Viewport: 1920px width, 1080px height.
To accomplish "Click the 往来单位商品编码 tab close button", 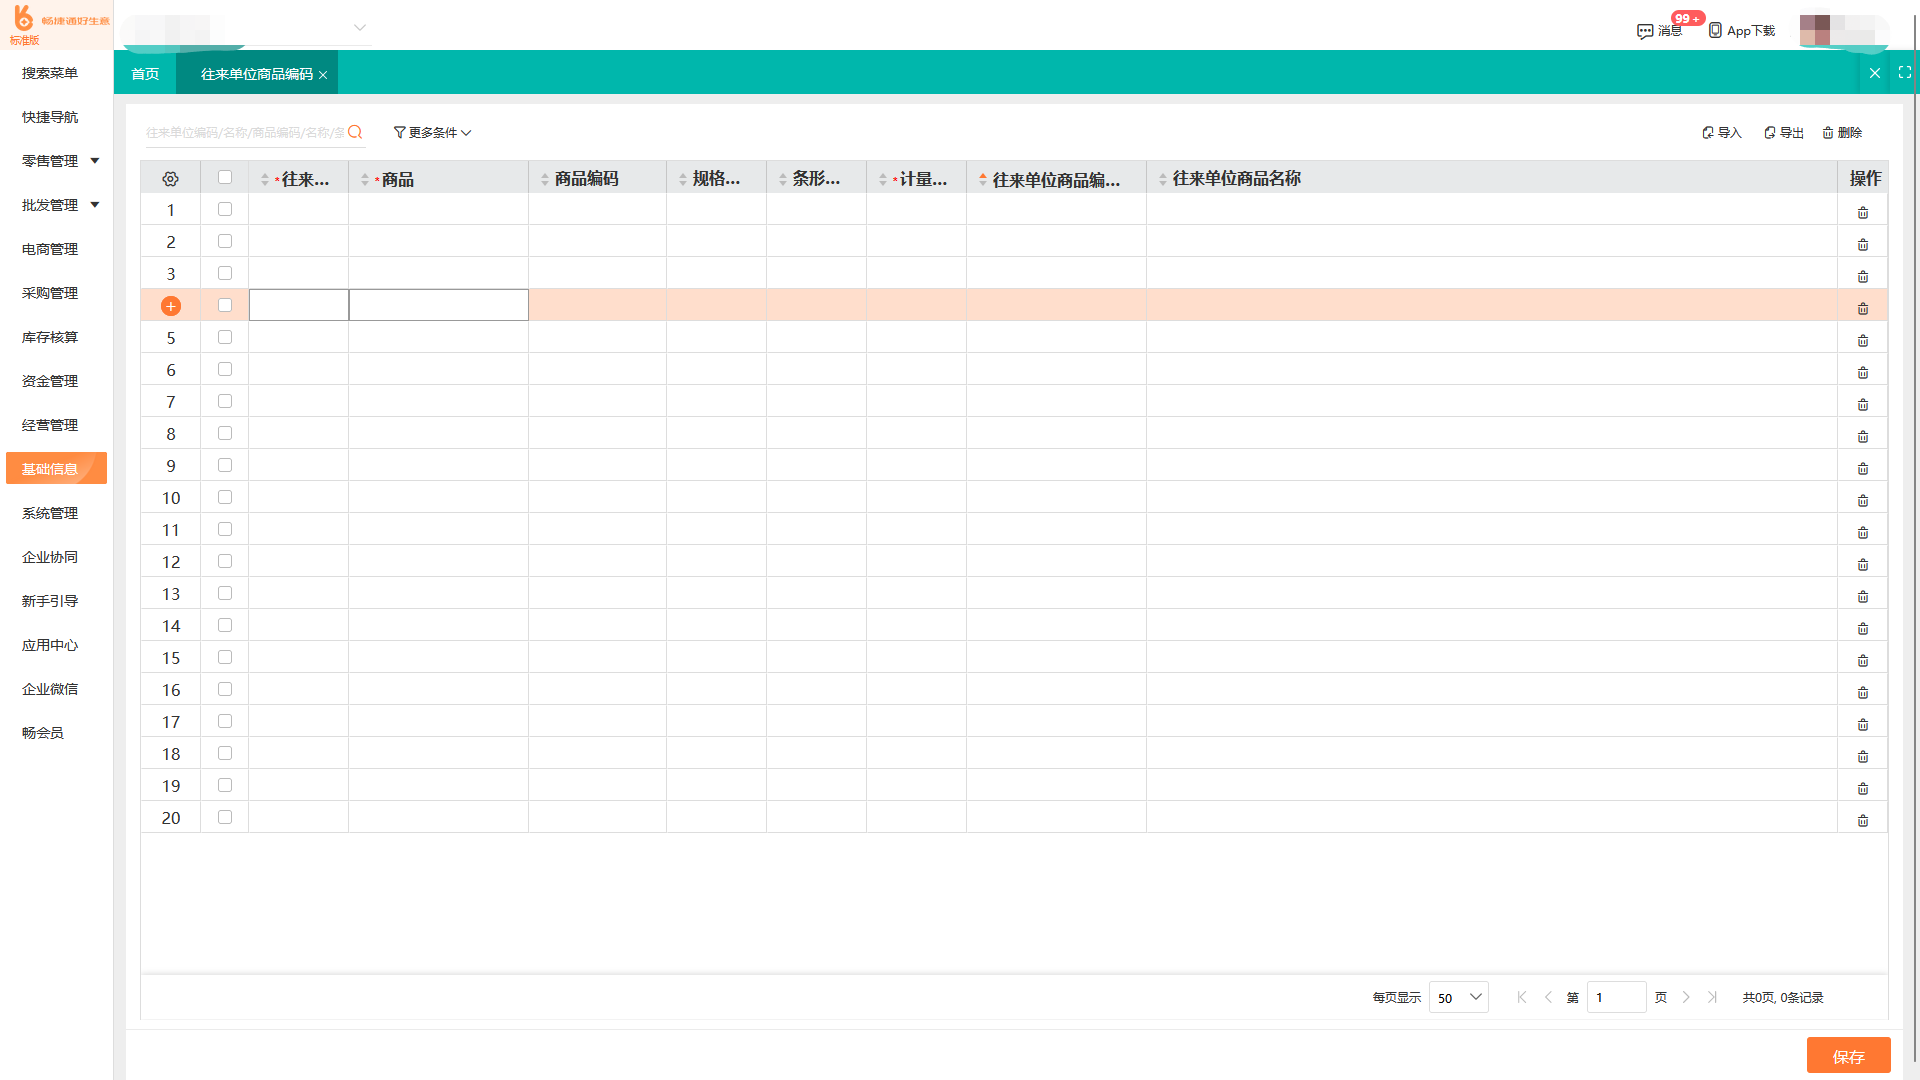I will pos(323,74).
